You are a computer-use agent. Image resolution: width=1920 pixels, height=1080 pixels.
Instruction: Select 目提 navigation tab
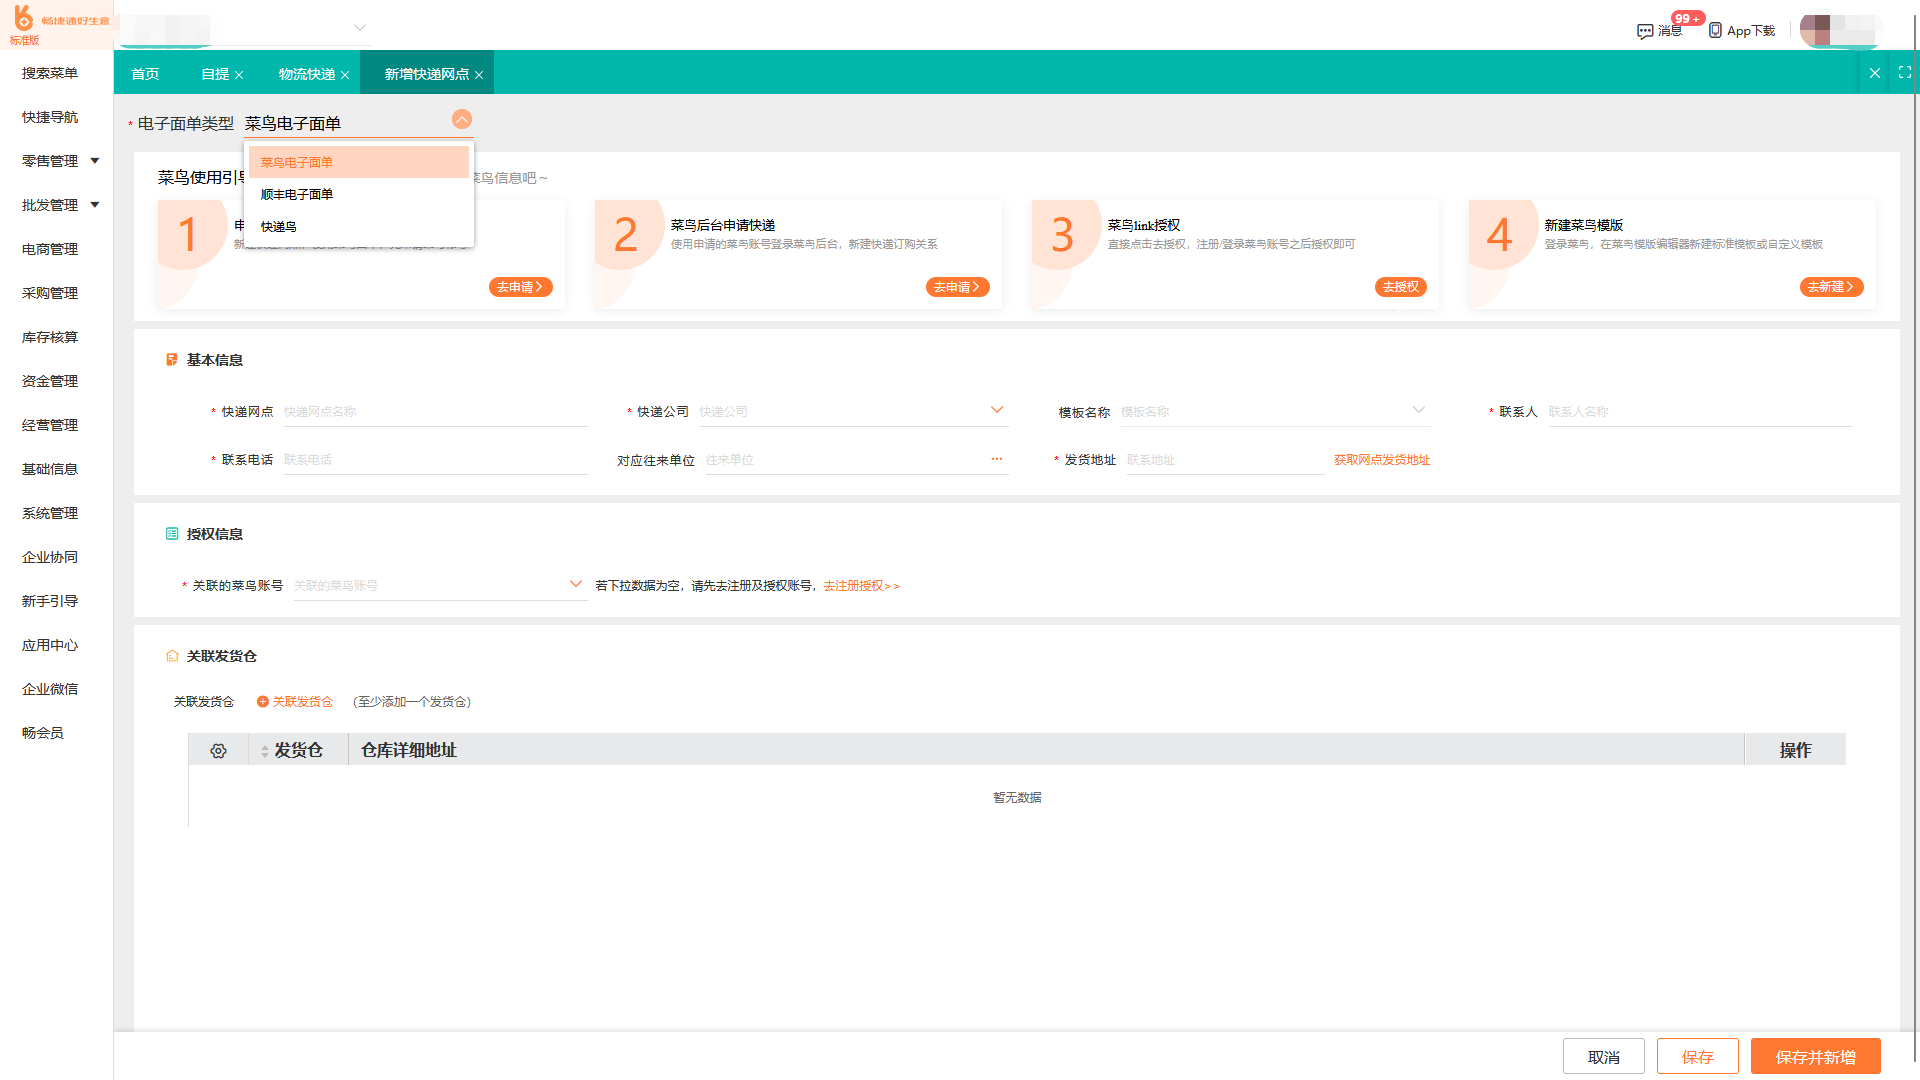point(214,74)
